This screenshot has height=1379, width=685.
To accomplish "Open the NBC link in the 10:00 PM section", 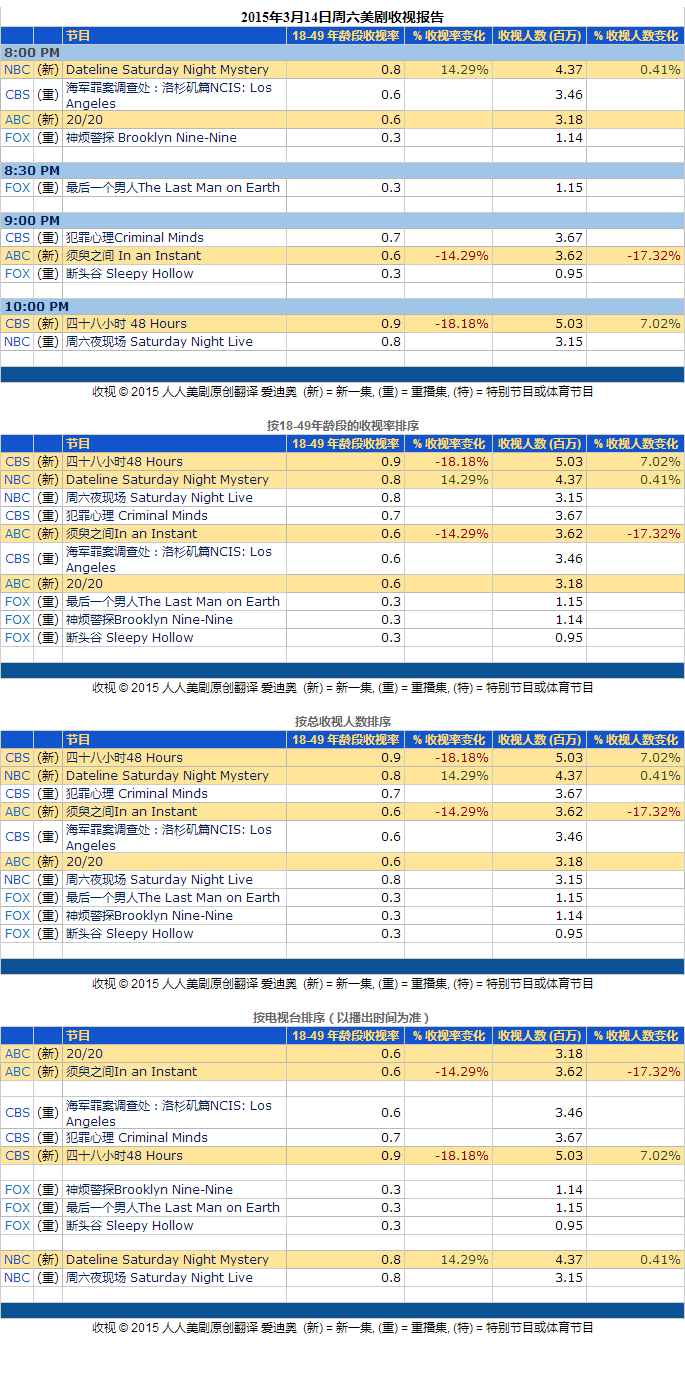I will pyautogui.click(x=17, y=342).
